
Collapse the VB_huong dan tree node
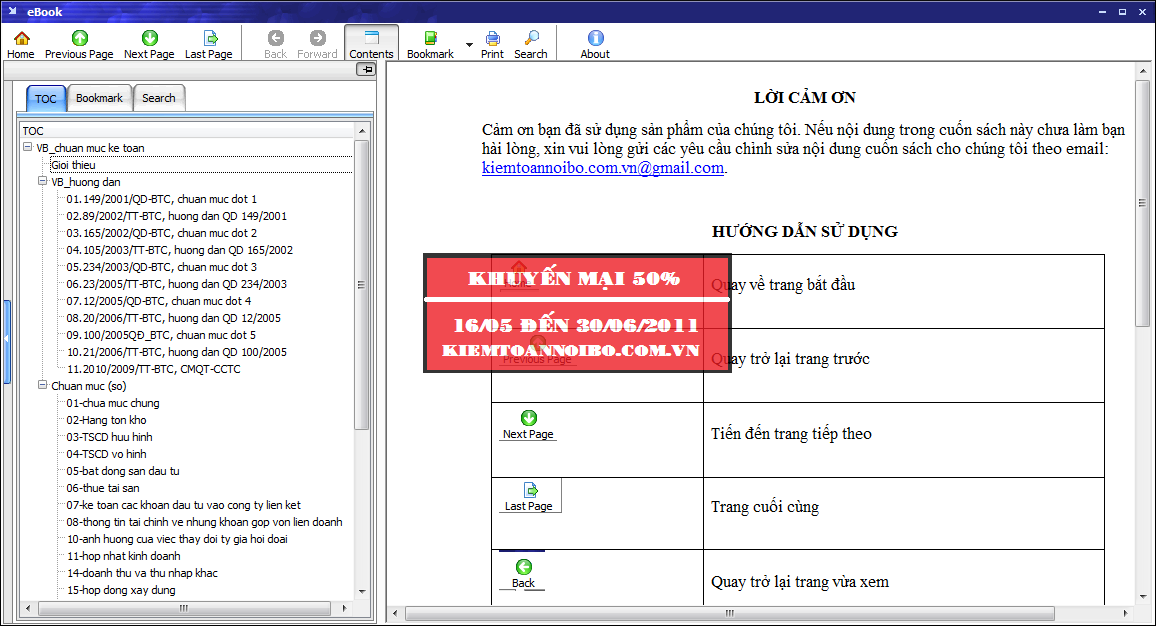click(x=43, y=182)
